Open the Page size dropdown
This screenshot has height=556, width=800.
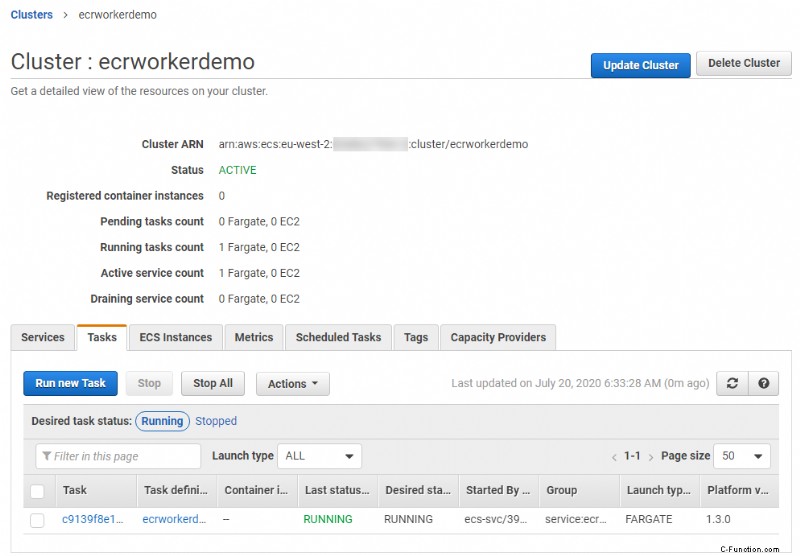pos(741,456)
